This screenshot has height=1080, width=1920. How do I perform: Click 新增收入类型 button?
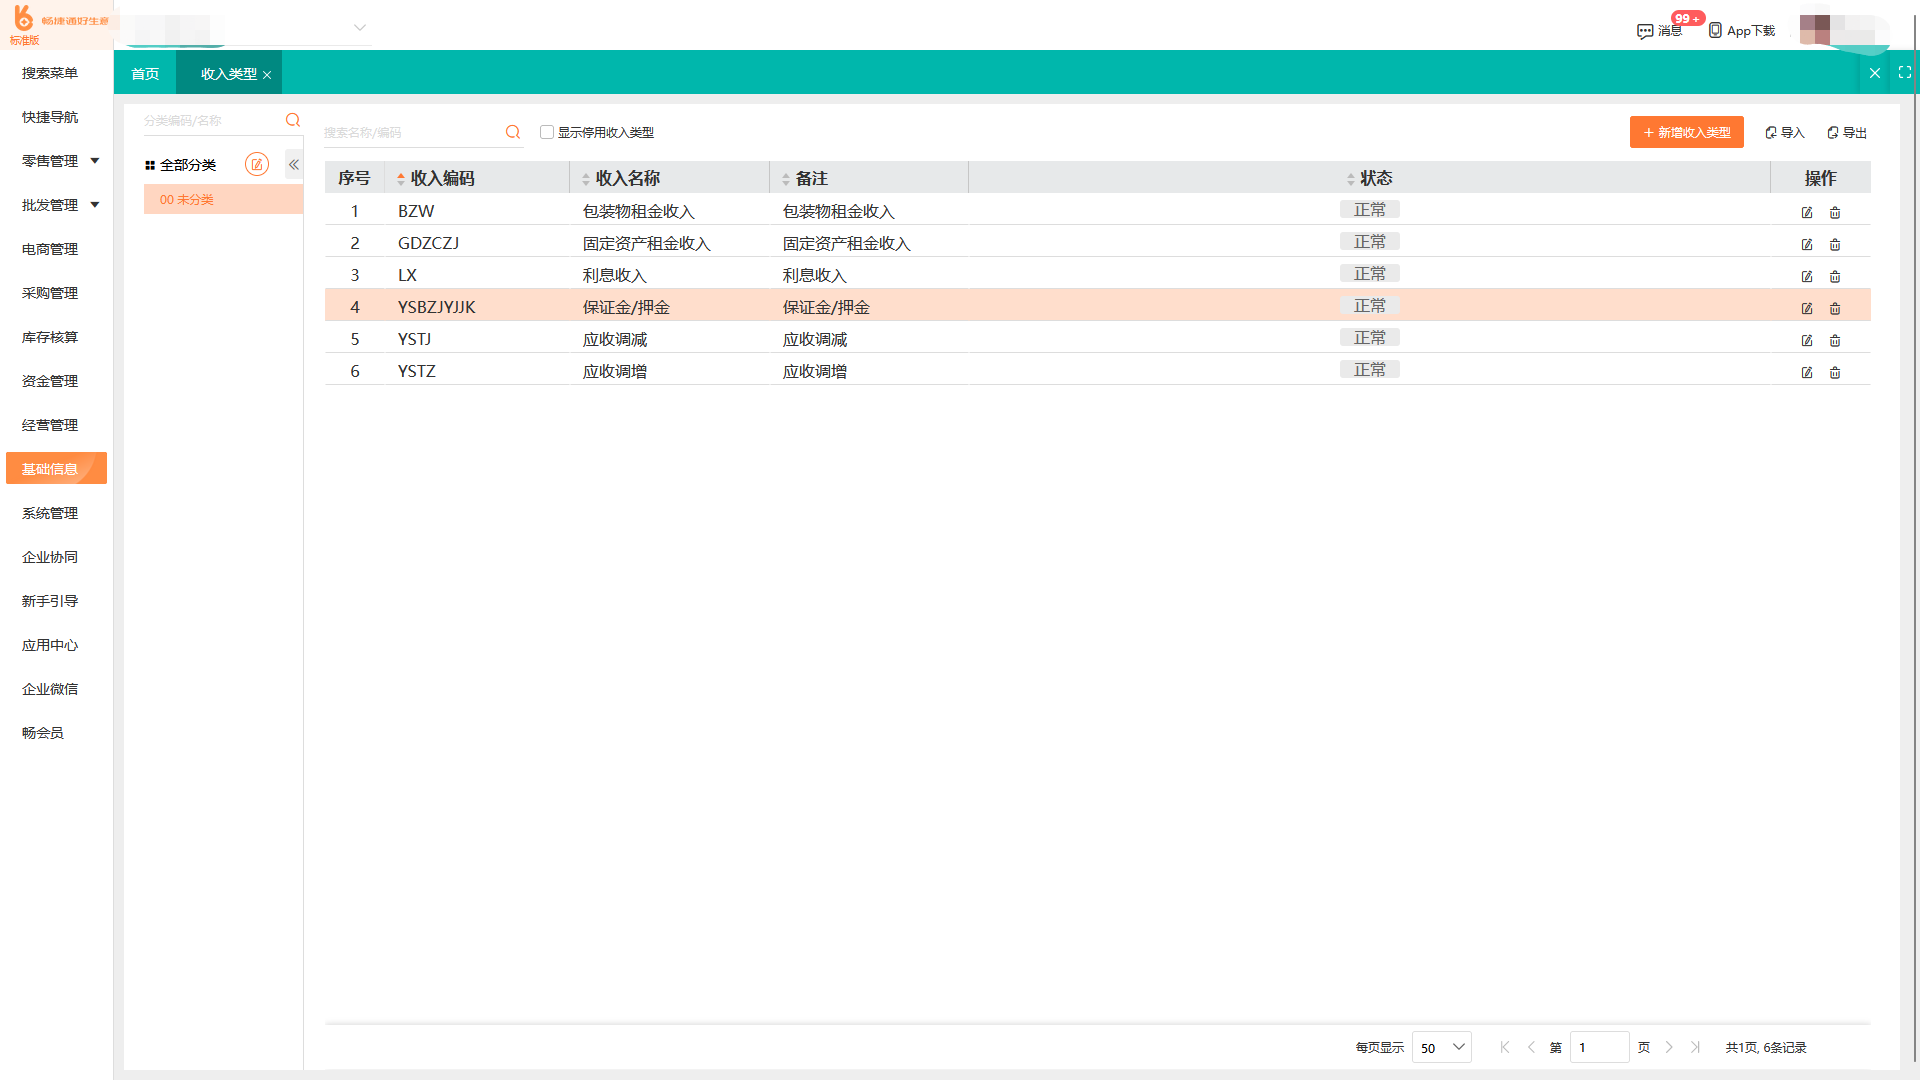coord(1689,132)
